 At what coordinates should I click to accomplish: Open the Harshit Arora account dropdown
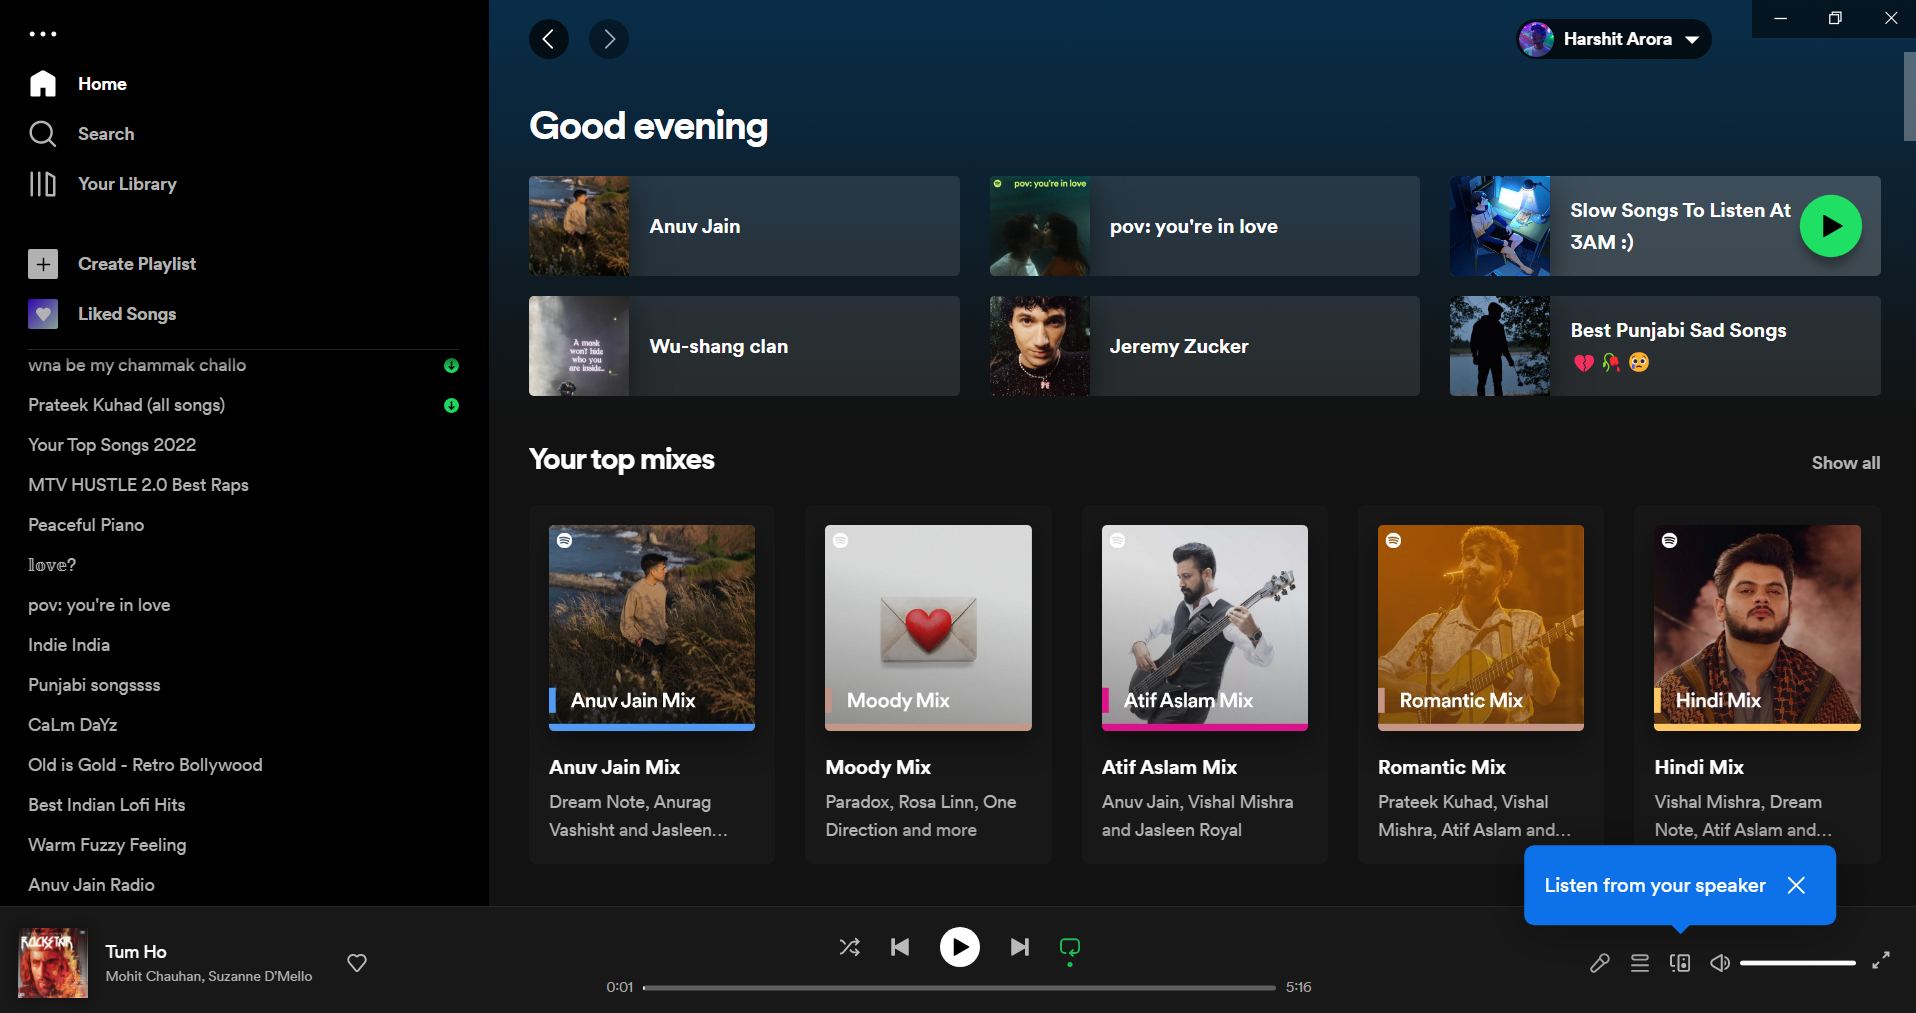pos(1611,39)
